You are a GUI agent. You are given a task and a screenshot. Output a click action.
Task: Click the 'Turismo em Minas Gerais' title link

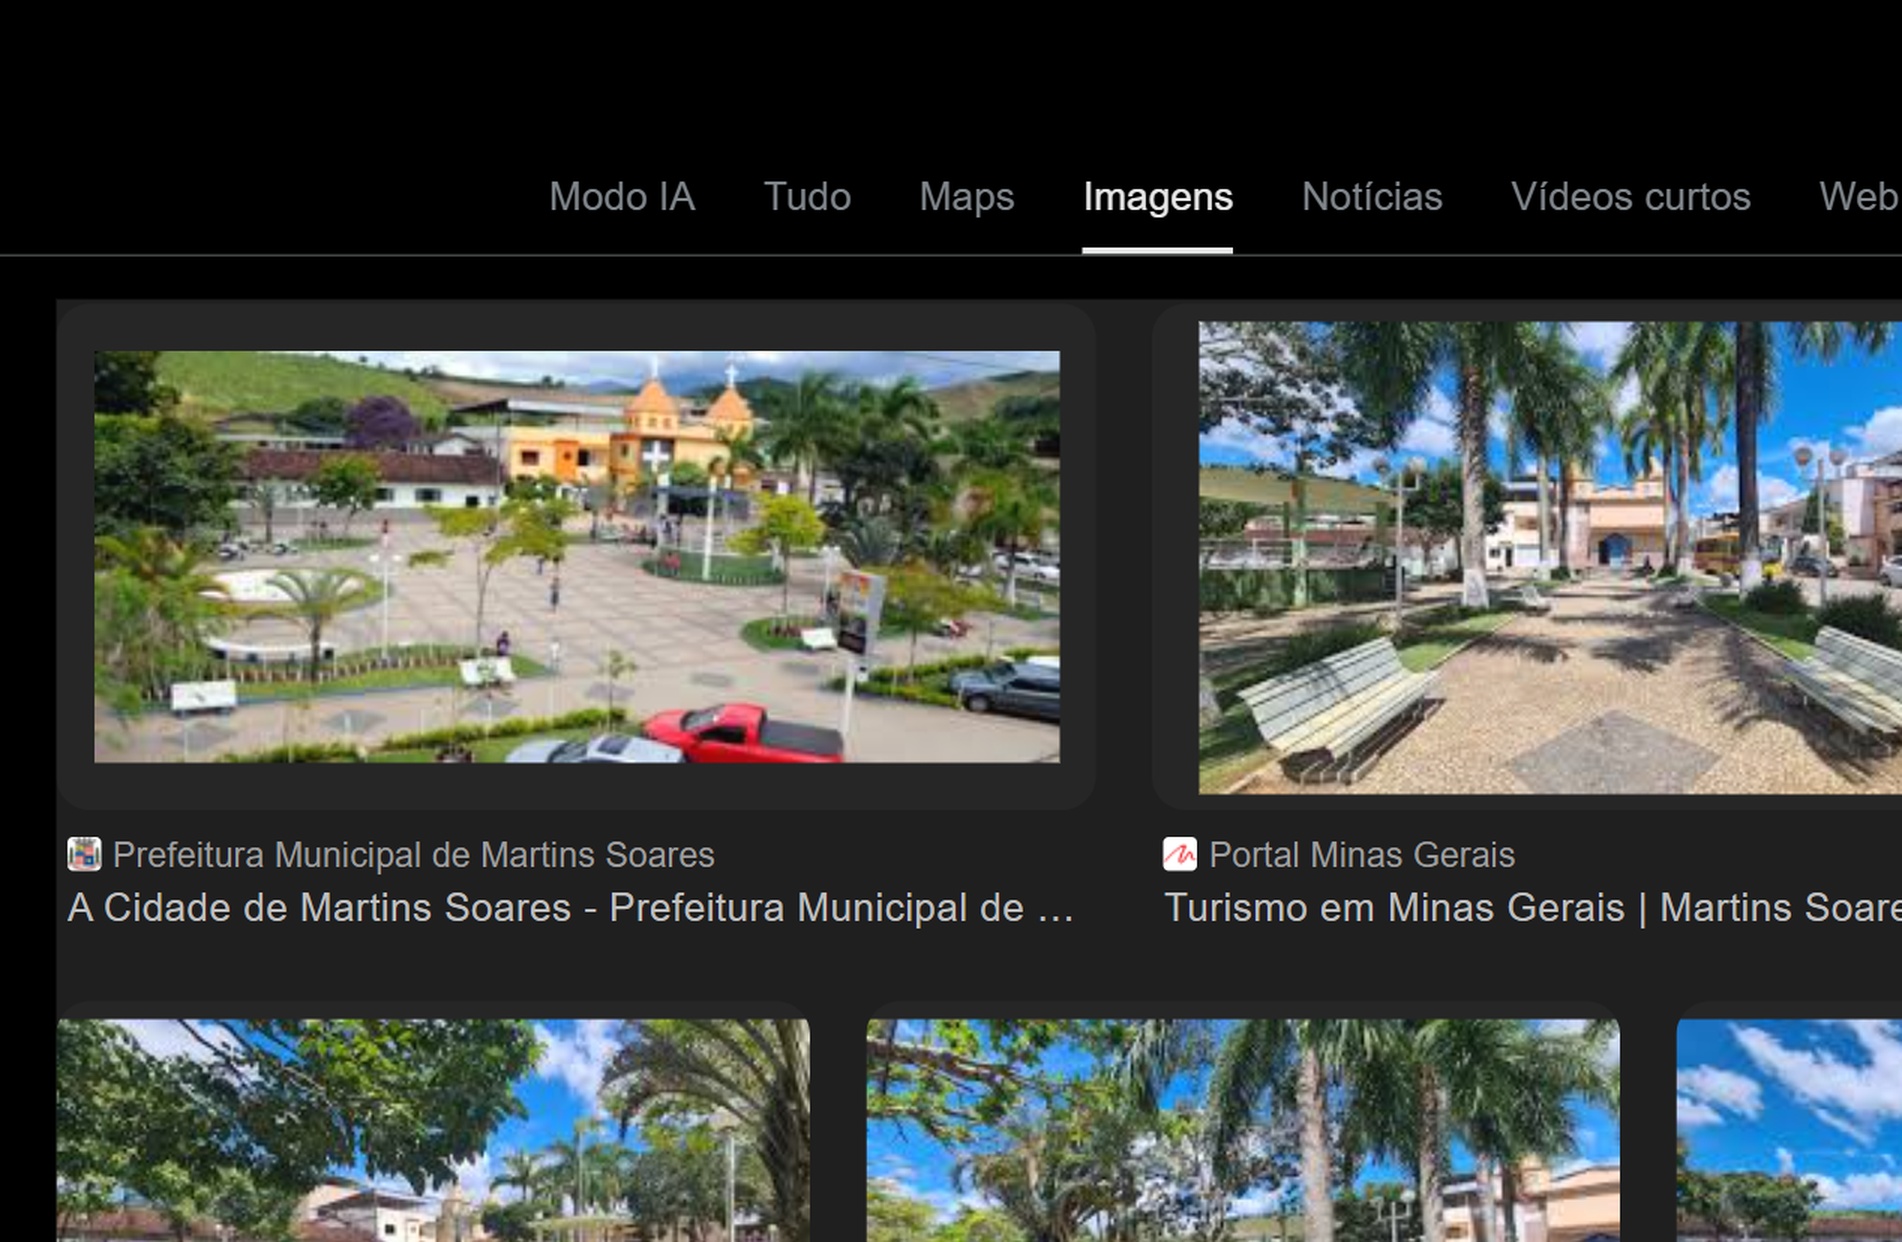point(1530,908)
